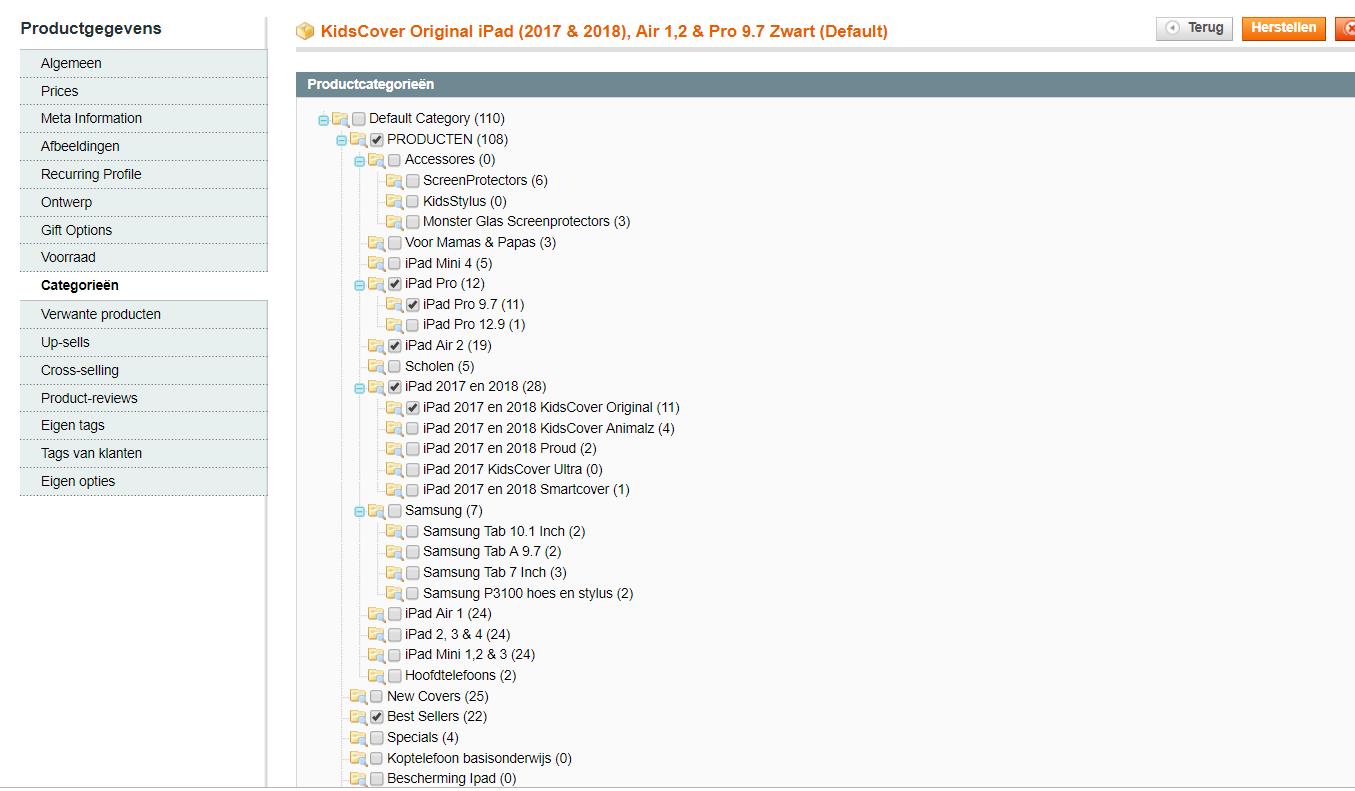
Task: Click the folder icon beside iPad Mini 4
Action: tap(376, 264)
